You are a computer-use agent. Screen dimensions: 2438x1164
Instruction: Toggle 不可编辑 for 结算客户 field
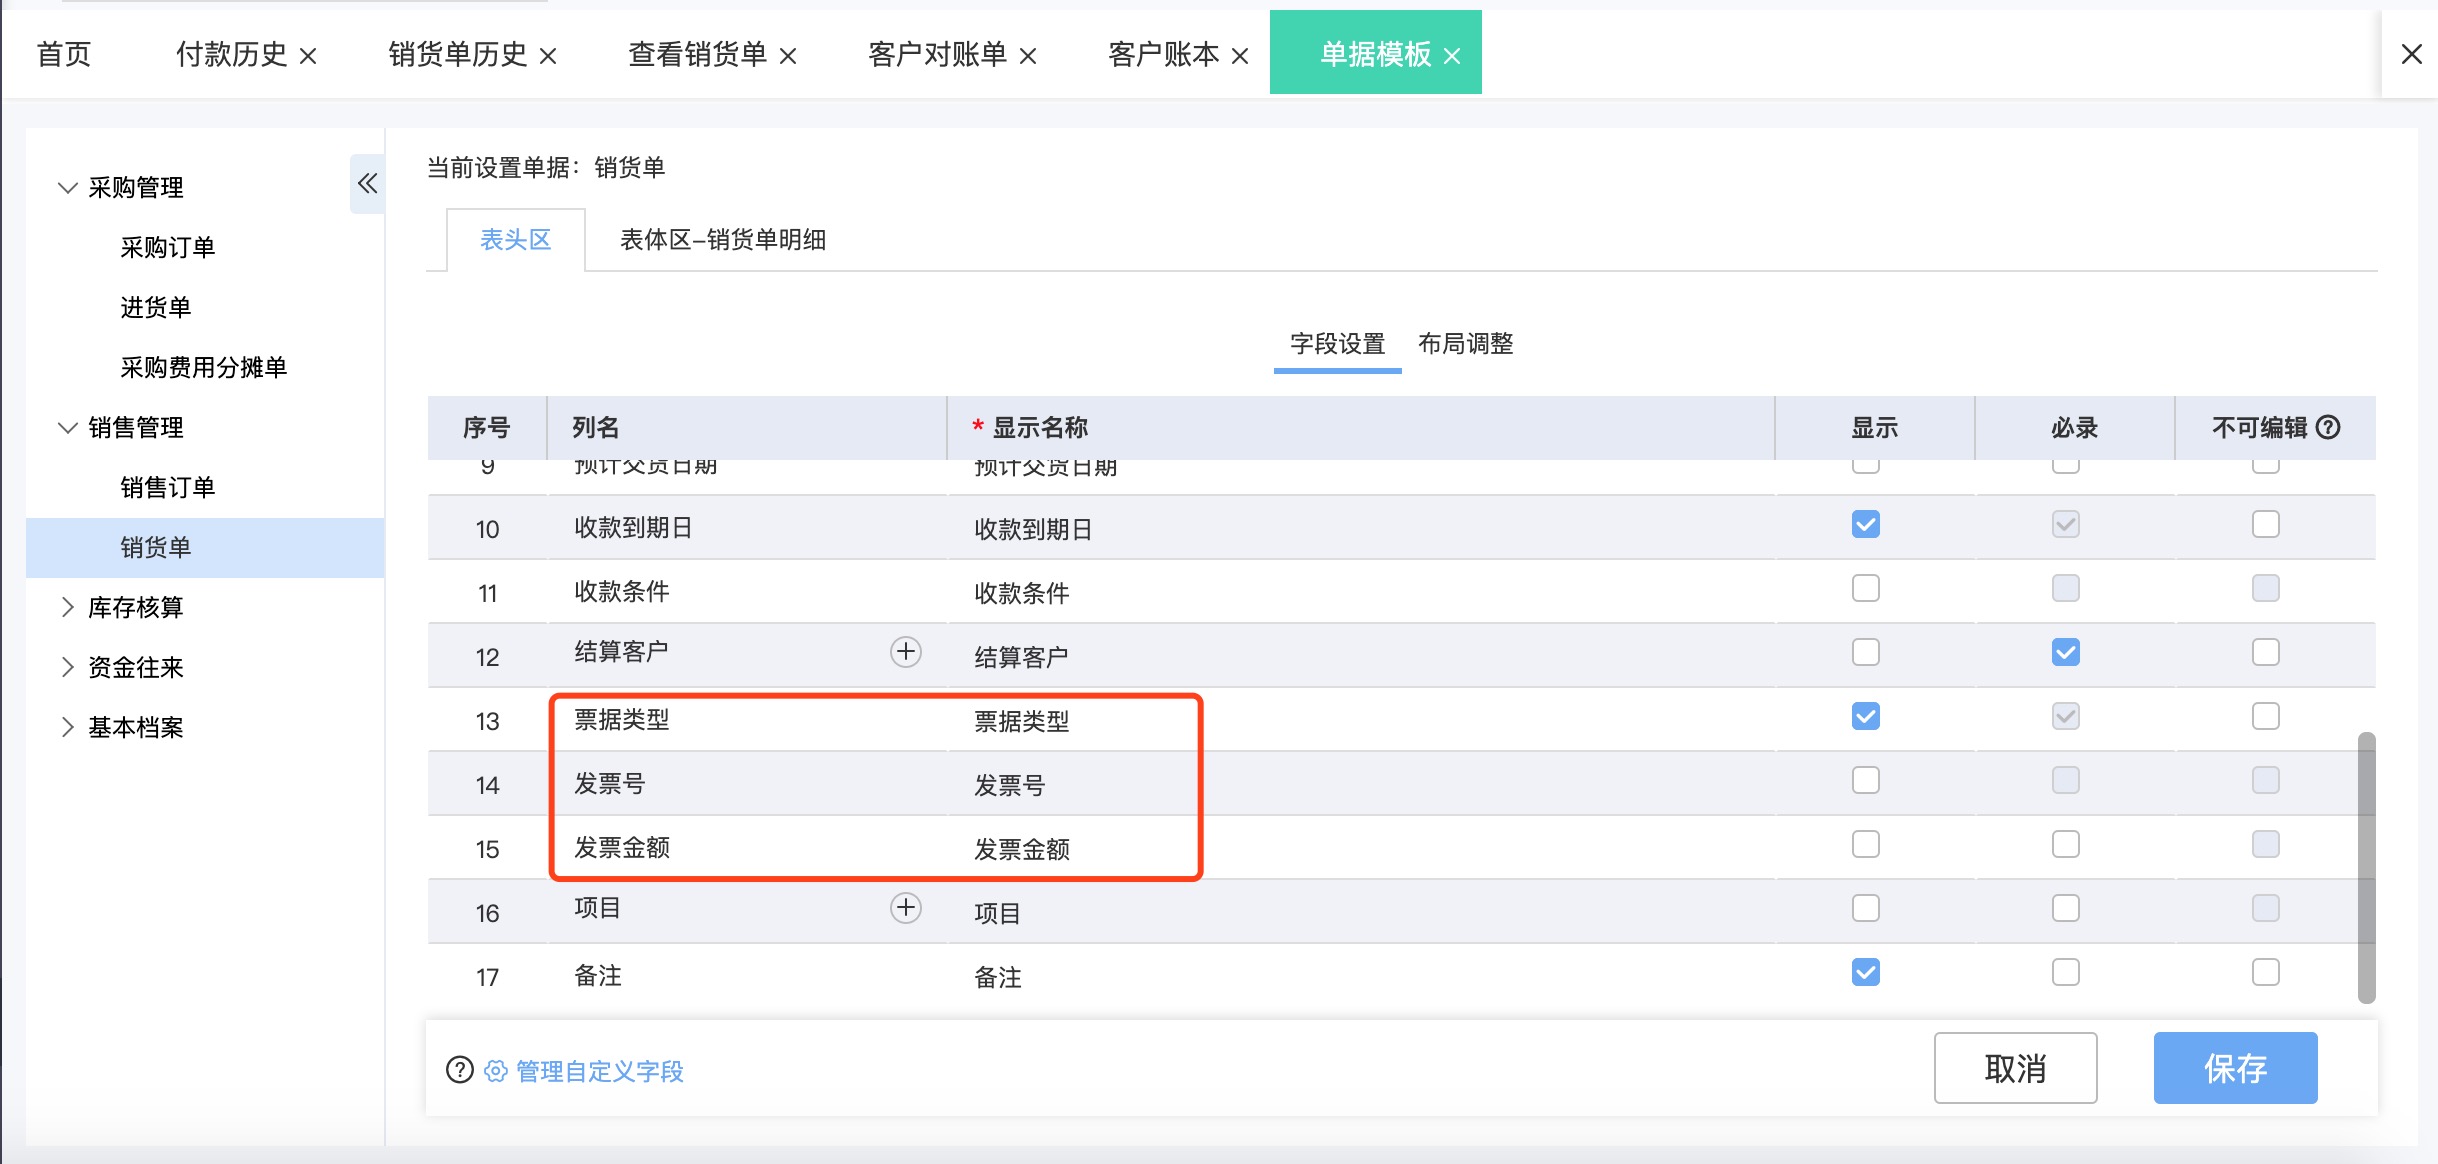pyautogui.click(x=2265, y=653)
